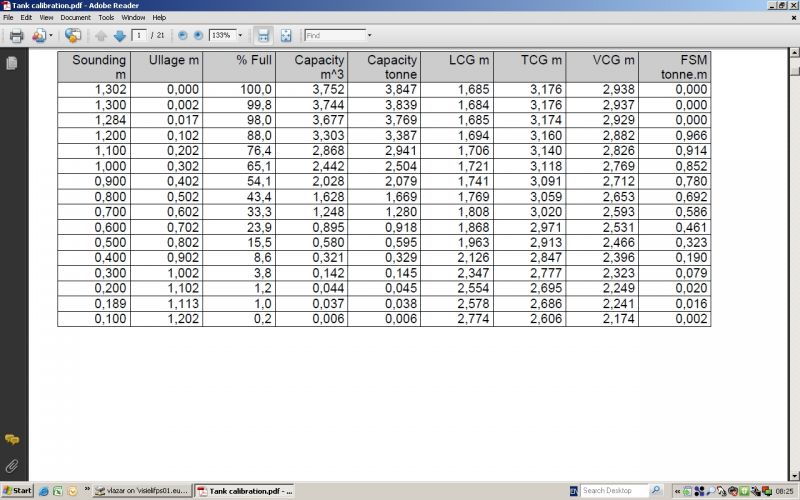Image resolution: width=800 pixels, height=500 pixels.
Task: Click the previous page up arrow
Action: click(x=101, y=35)
